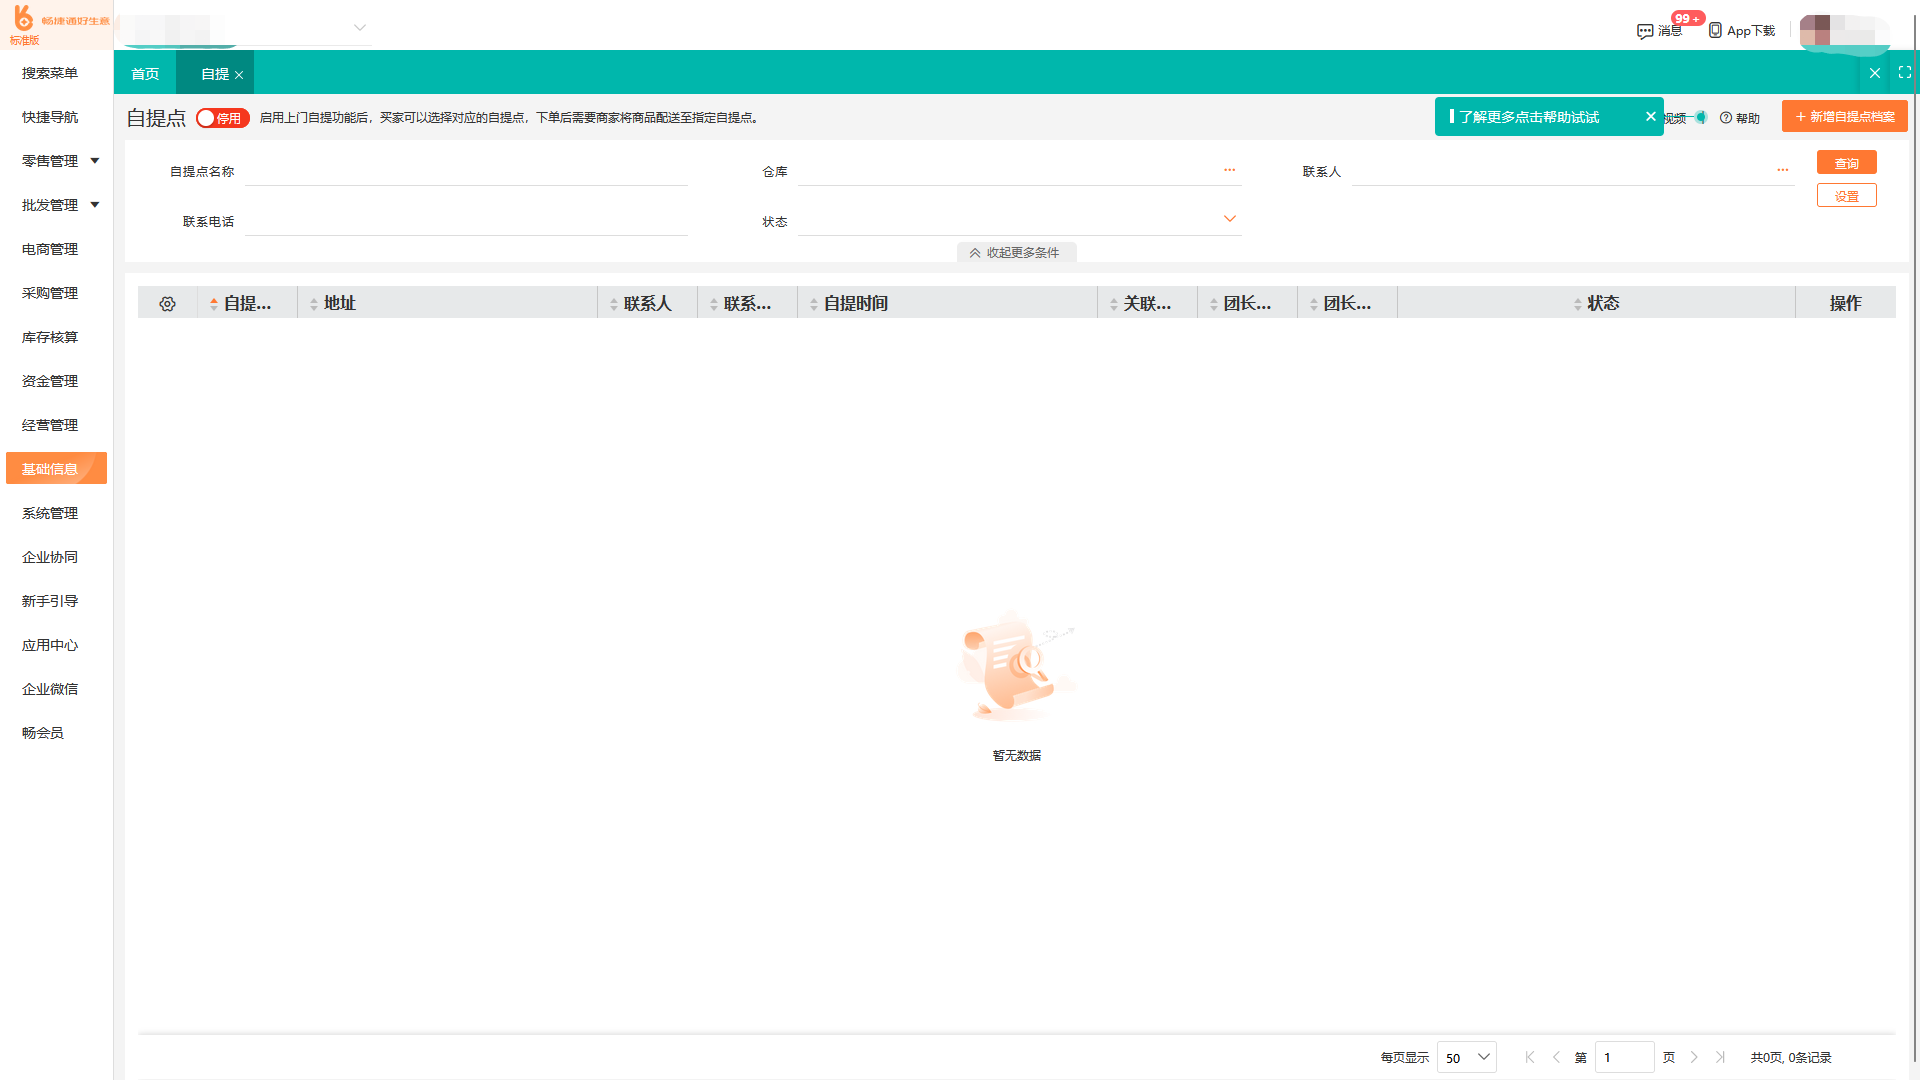Switch to the 首页 tab
The width and height of the screenshot is (1920, 1080).
click(145, 74)
